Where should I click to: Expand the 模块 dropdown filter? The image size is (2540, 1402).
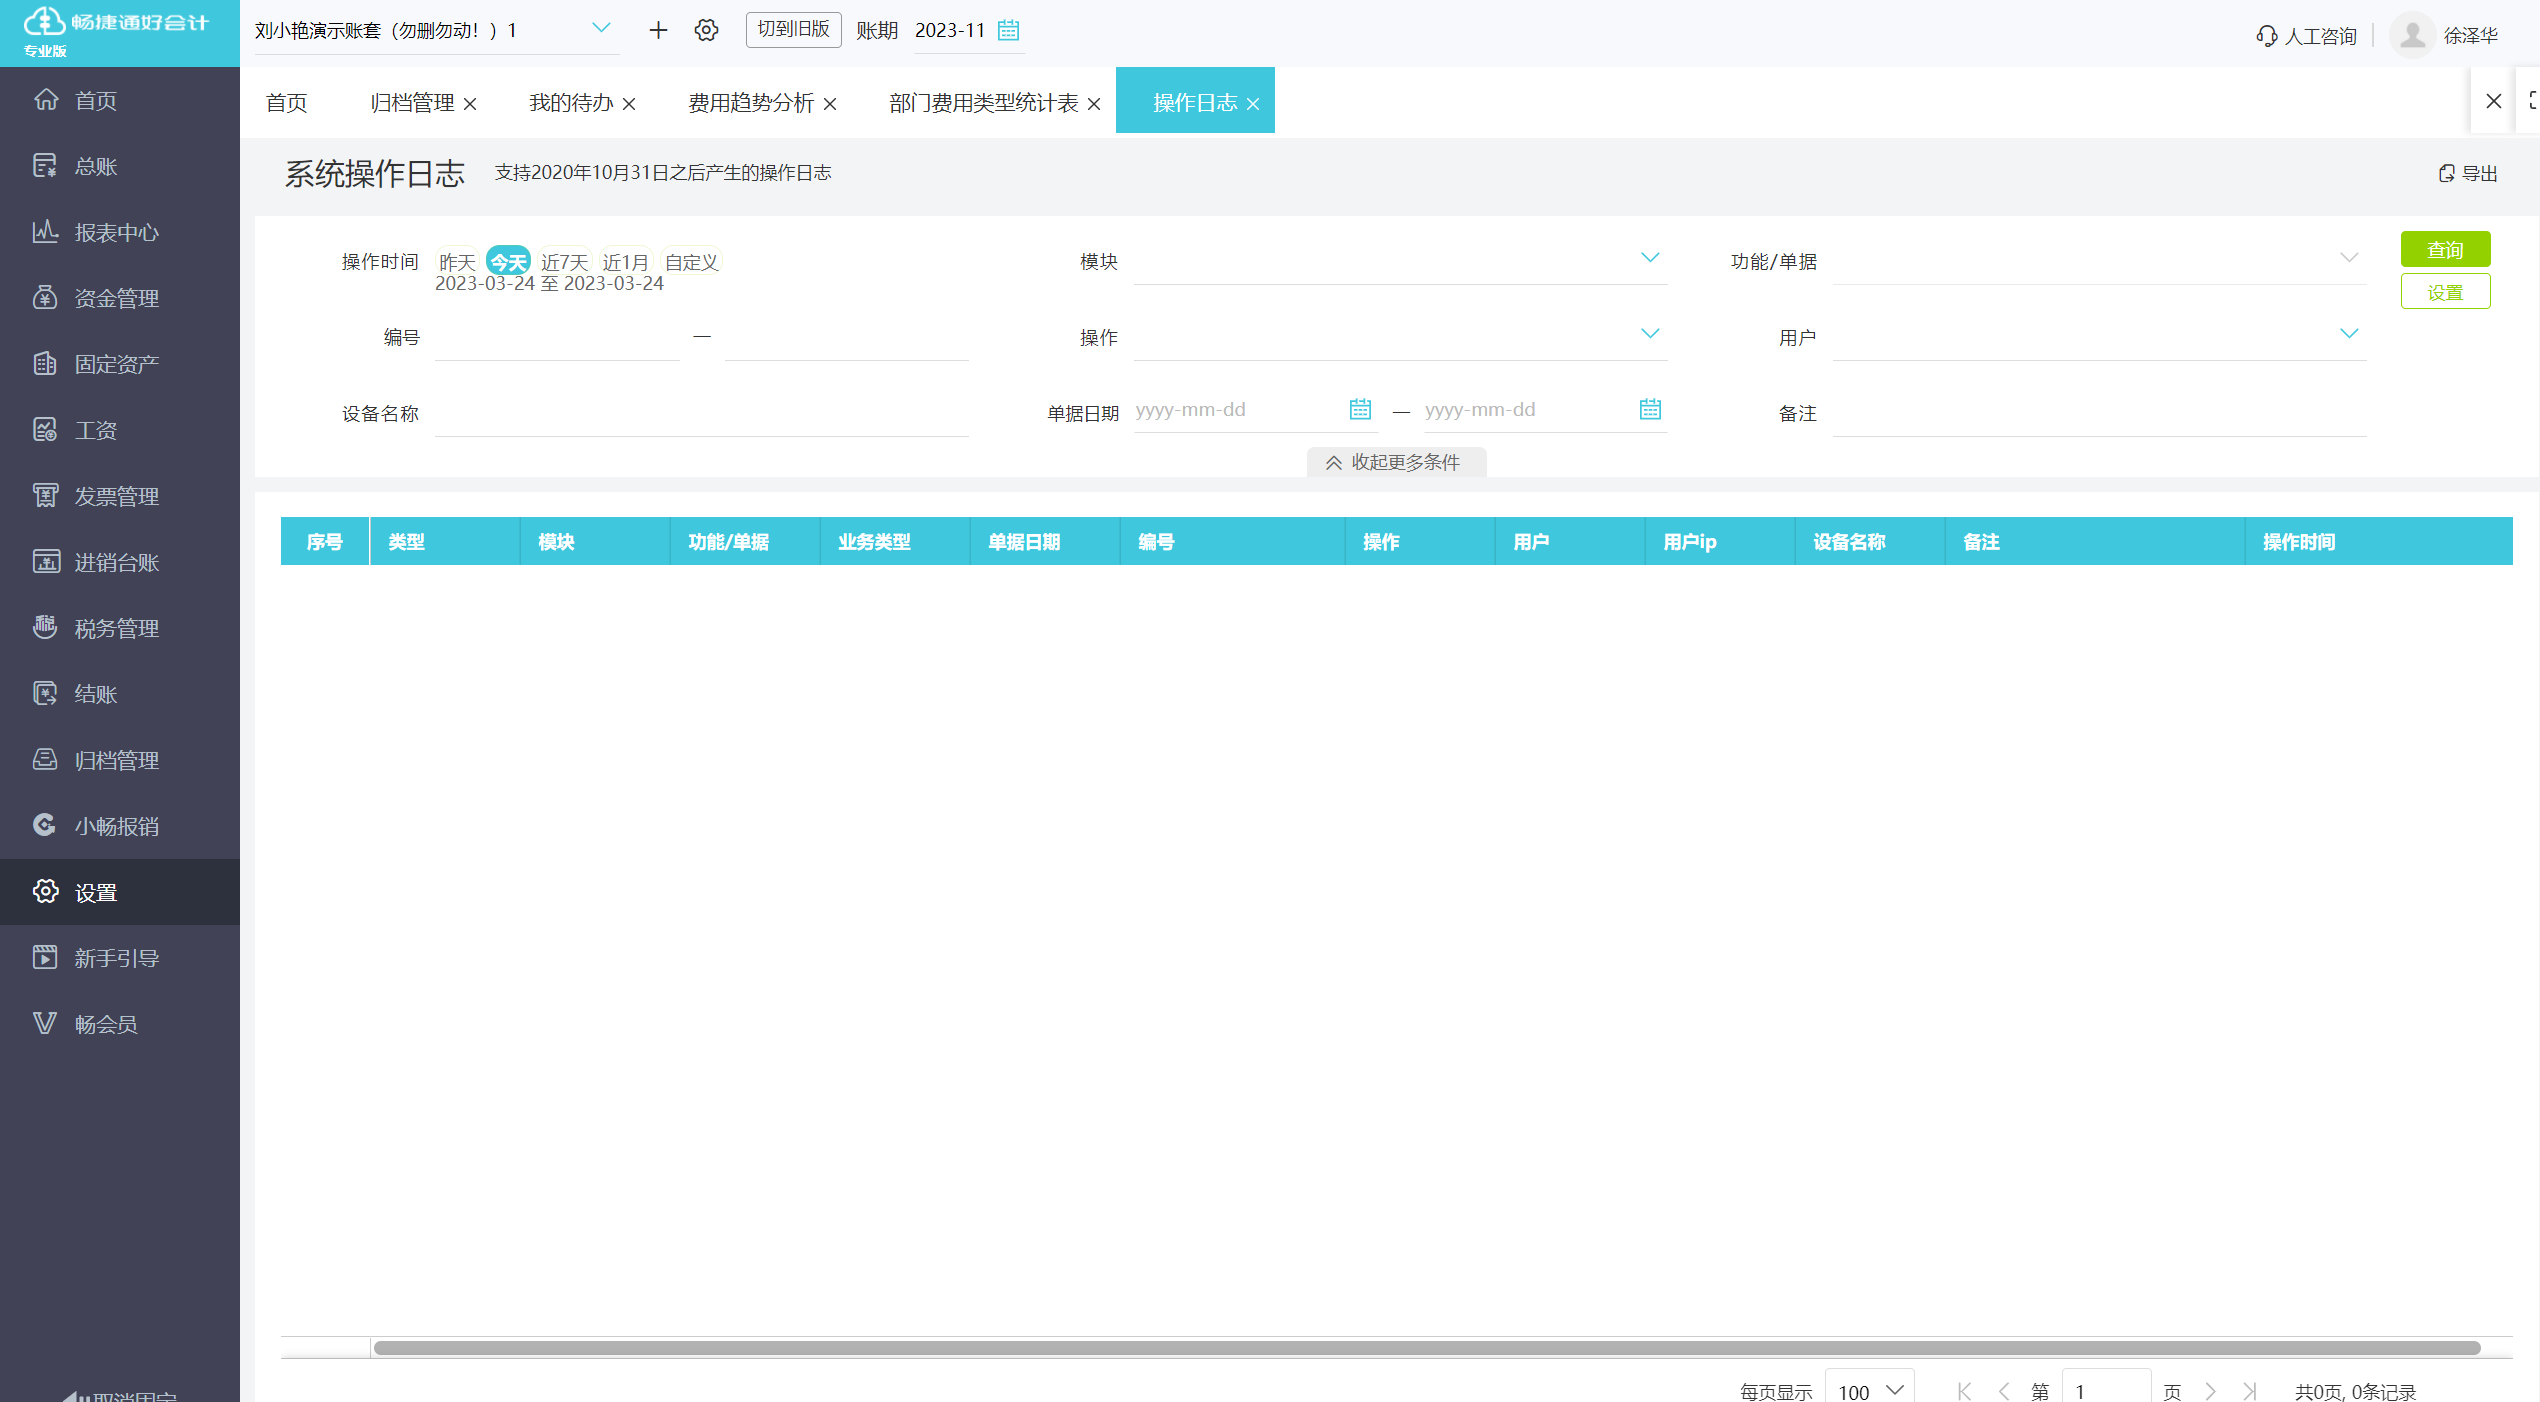(1648, 261)
